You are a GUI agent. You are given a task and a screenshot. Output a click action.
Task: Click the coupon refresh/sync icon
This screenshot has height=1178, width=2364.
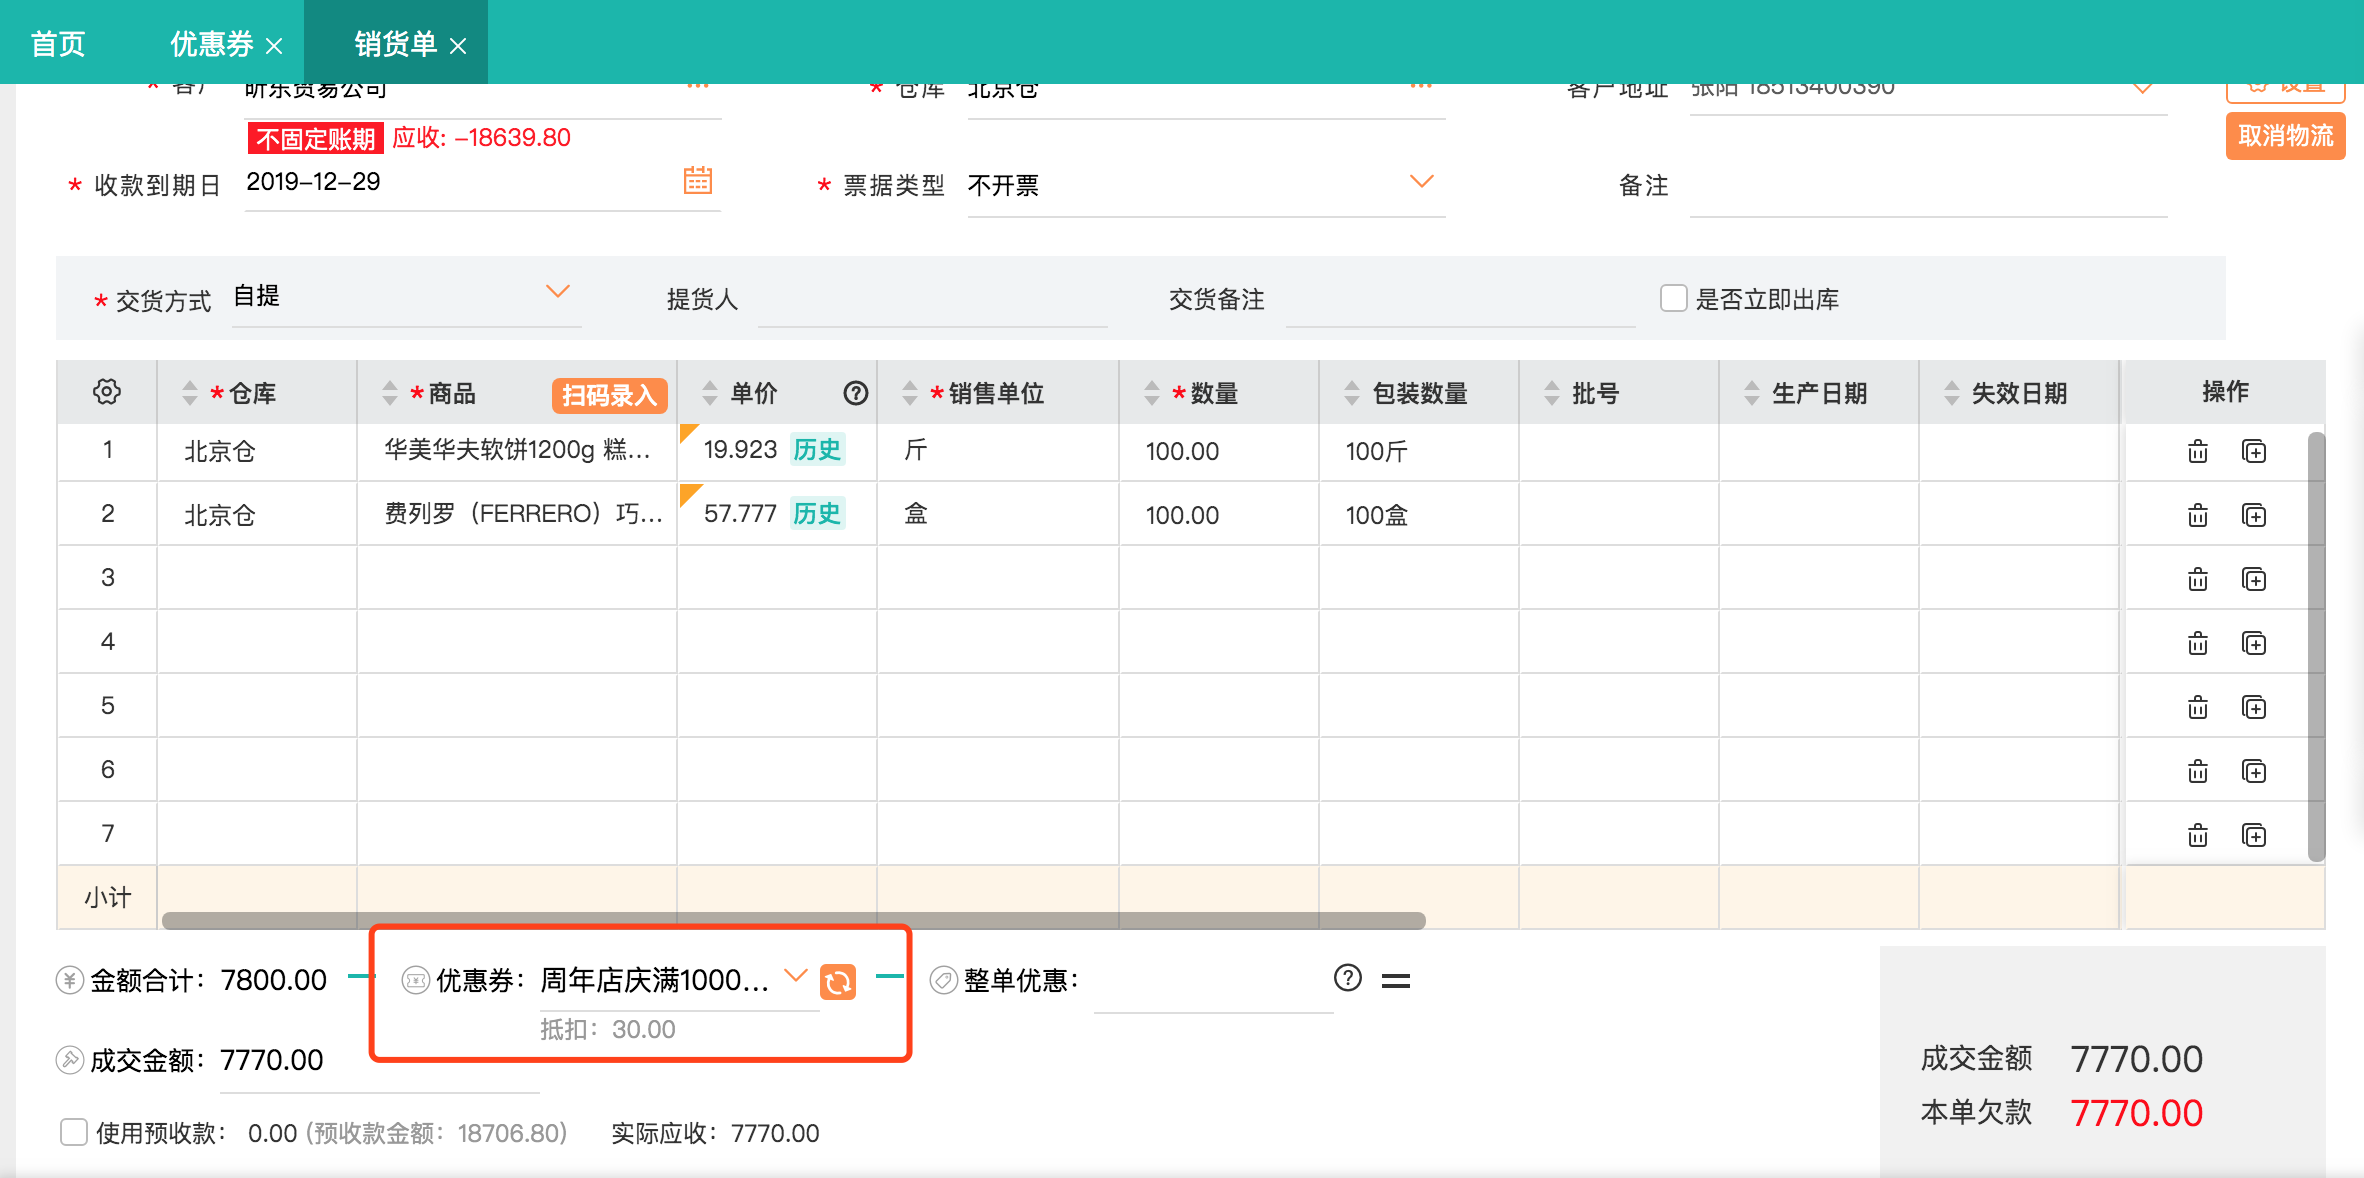pos(840,980)
